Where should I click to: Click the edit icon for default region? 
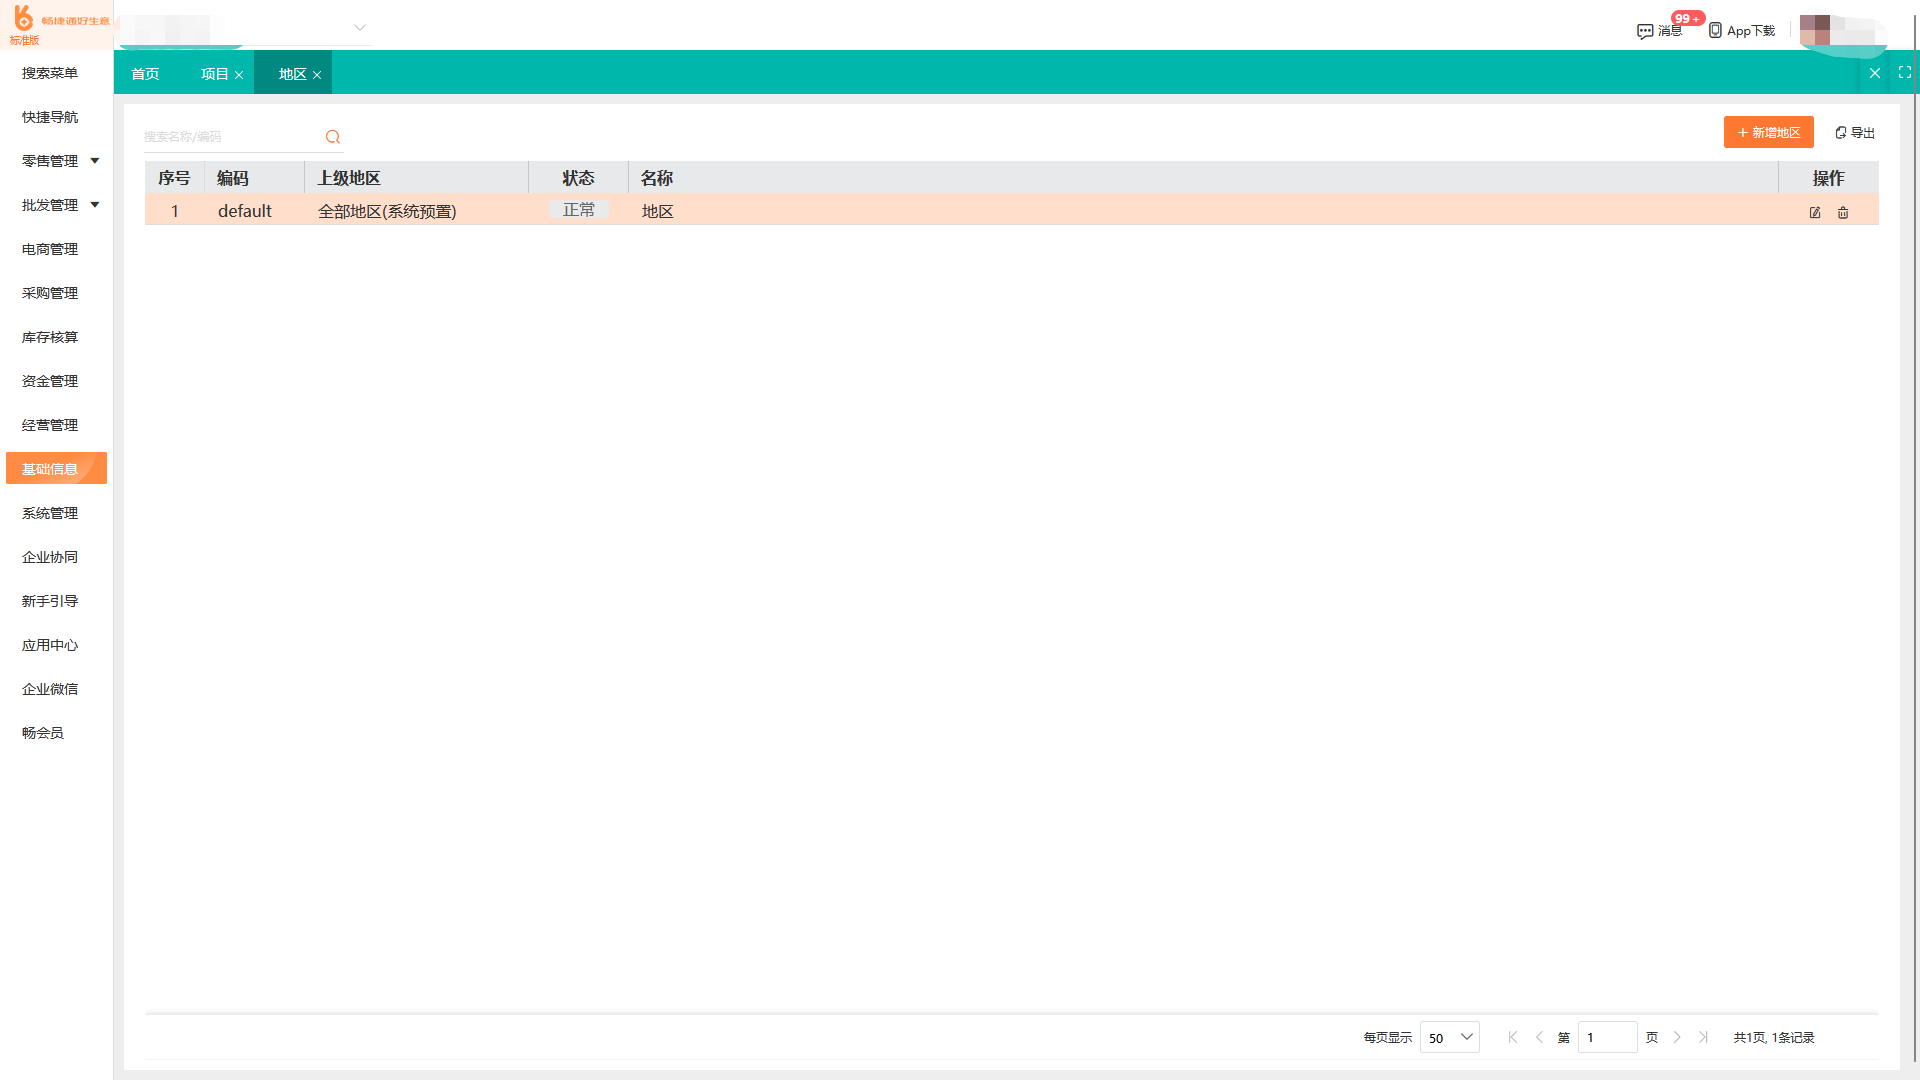tap(1815, 211)
